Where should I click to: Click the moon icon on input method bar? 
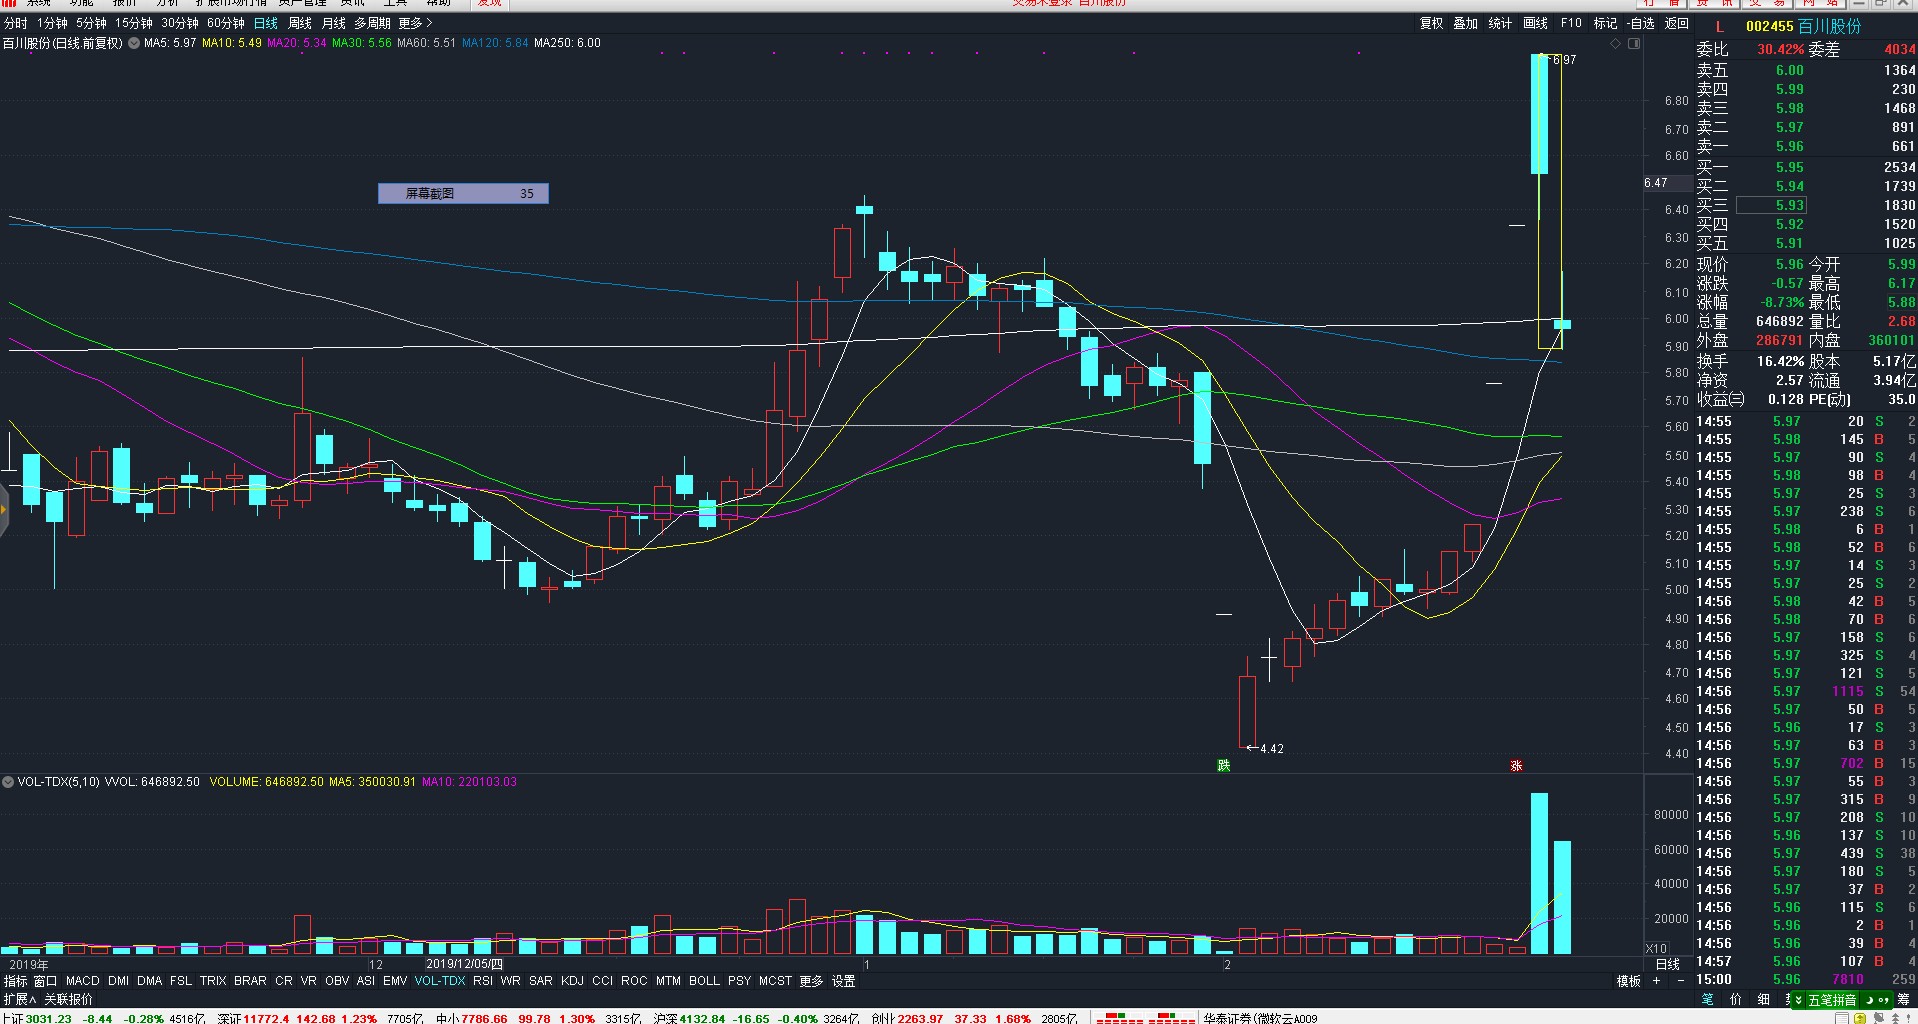pos(1869,1000)
